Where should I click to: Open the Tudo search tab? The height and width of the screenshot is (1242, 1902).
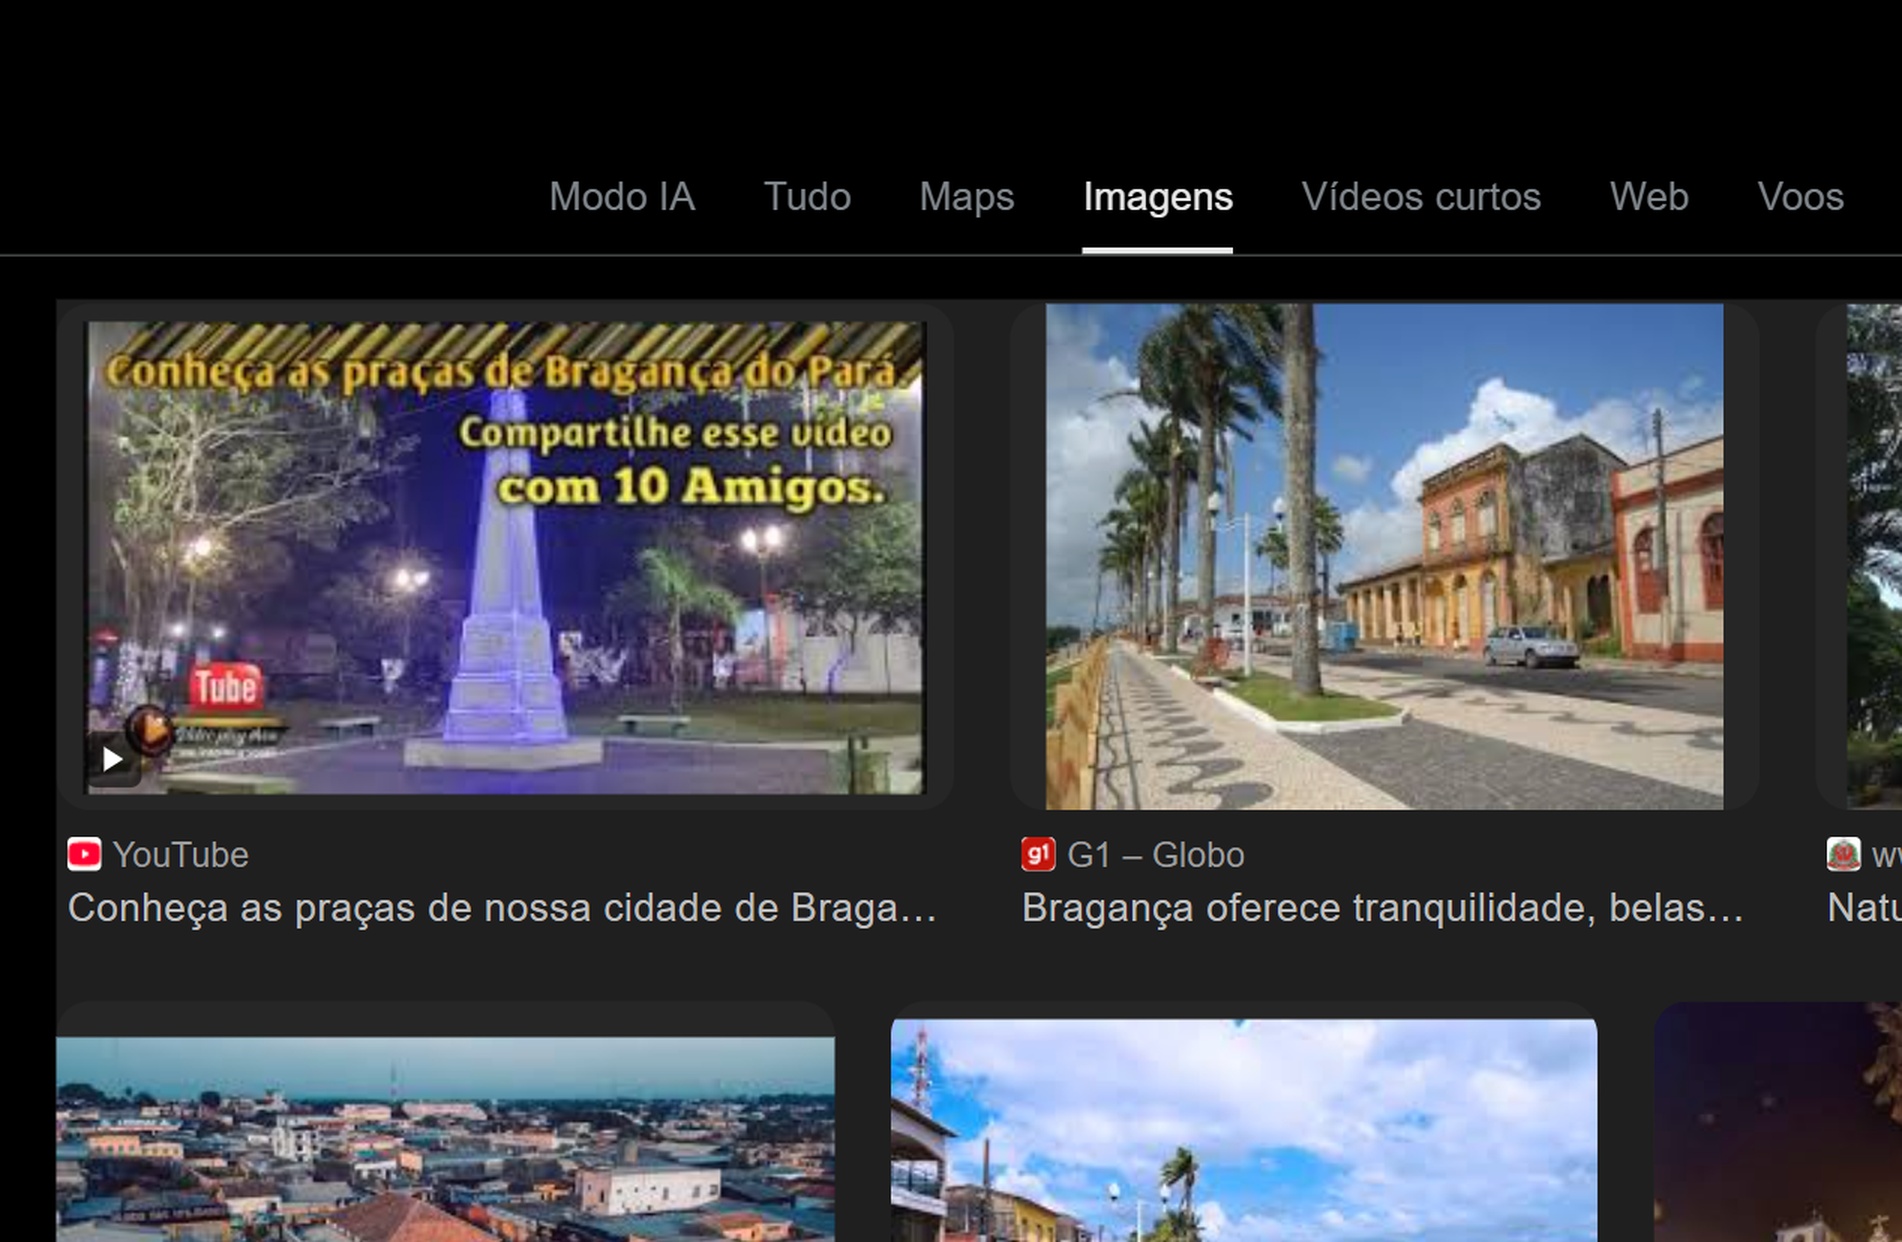coord(807,197)
